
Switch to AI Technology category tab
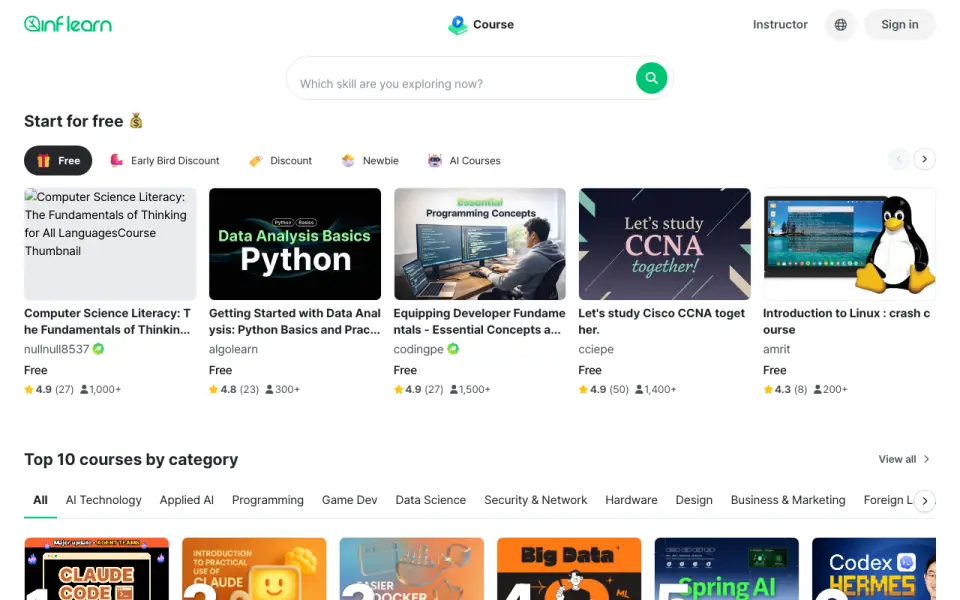[103, 500]
